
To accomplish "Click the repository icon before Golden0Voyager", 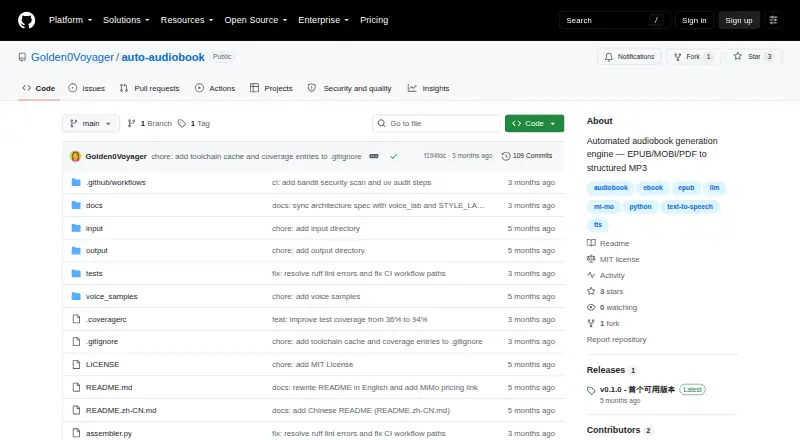I will click(22, 57).
